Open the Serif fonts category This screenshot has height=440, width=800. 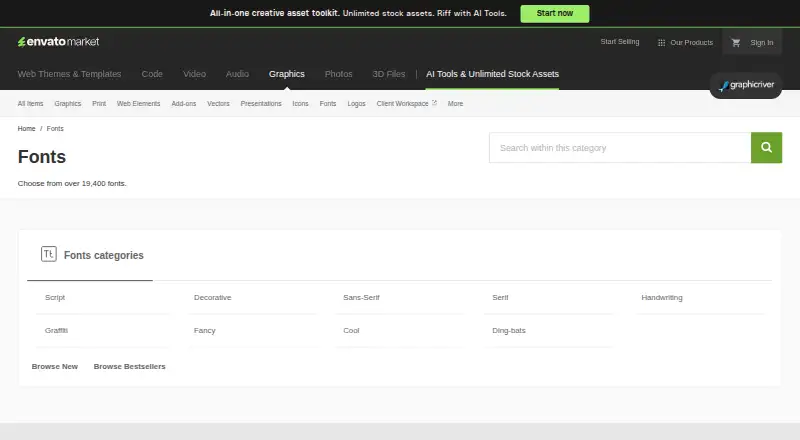500,298
